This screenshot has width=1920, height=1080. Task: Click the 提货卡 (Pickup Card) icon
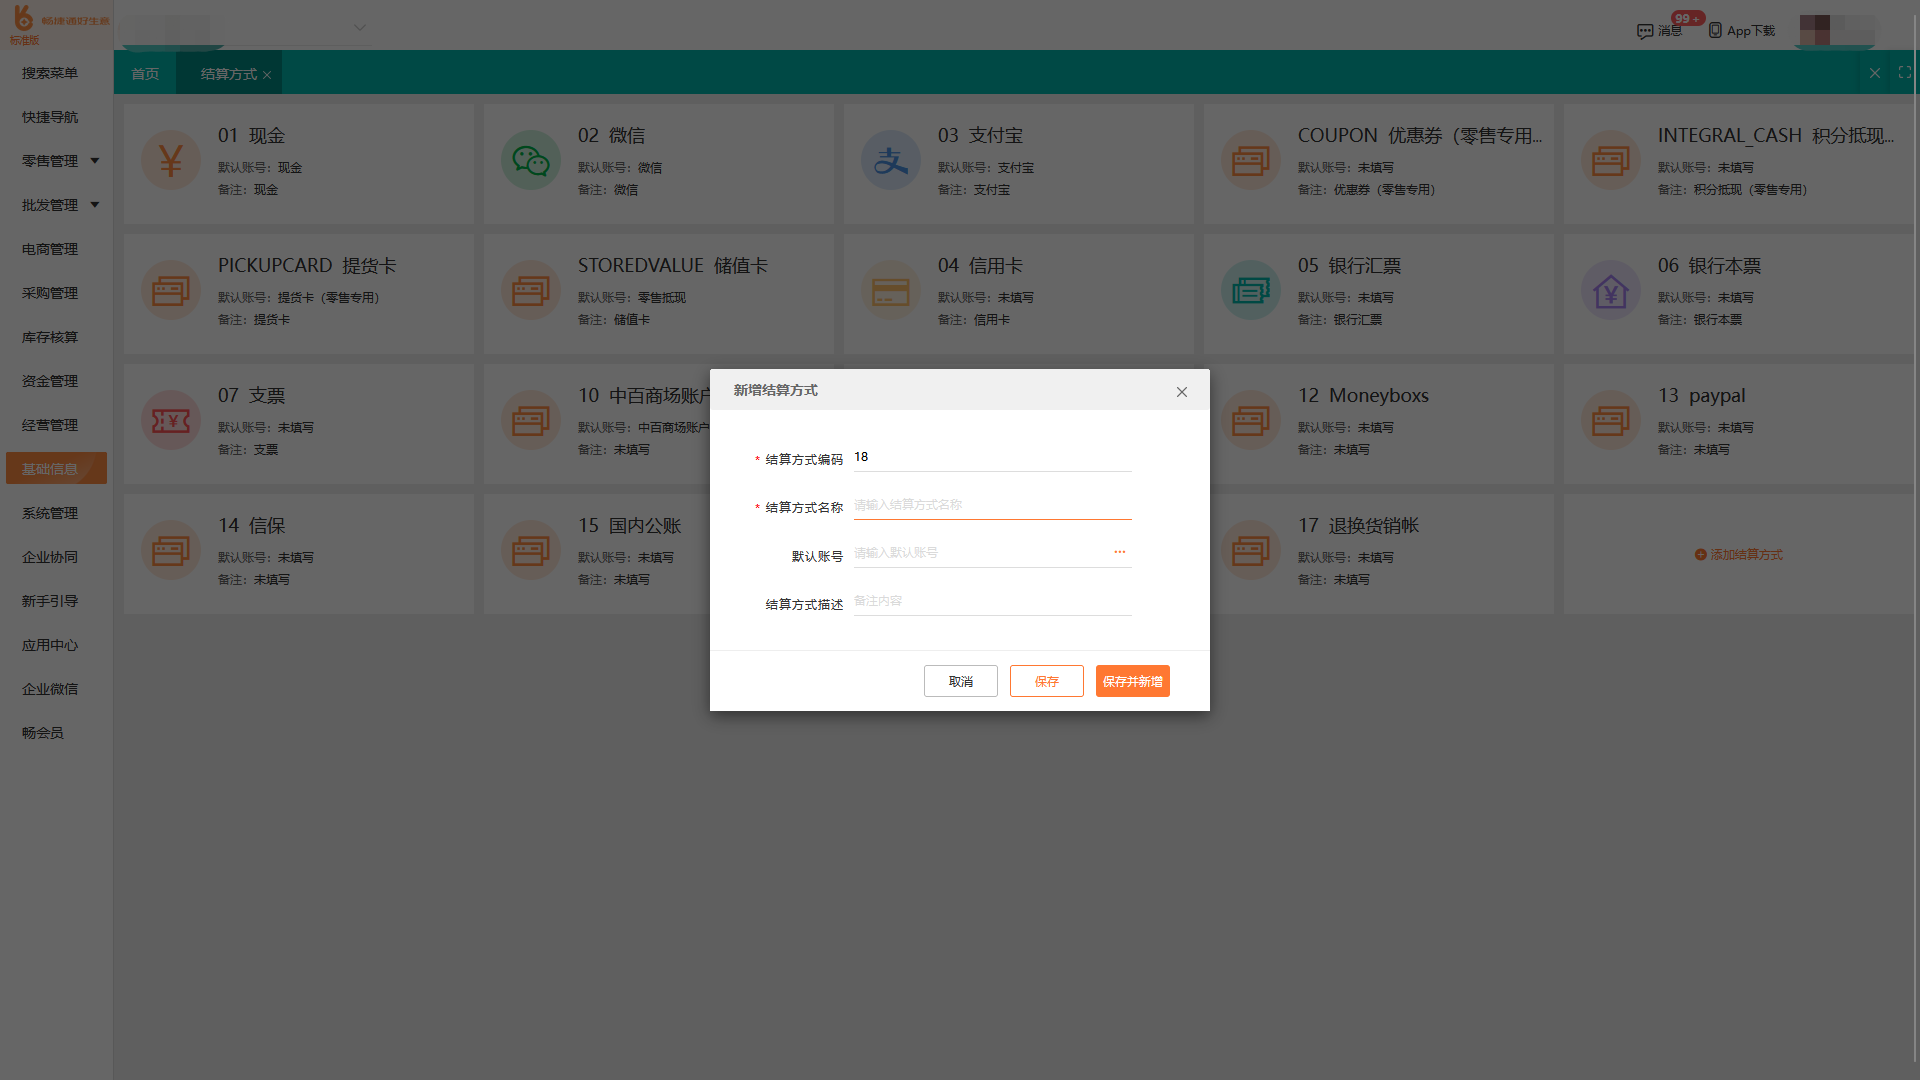169,290
